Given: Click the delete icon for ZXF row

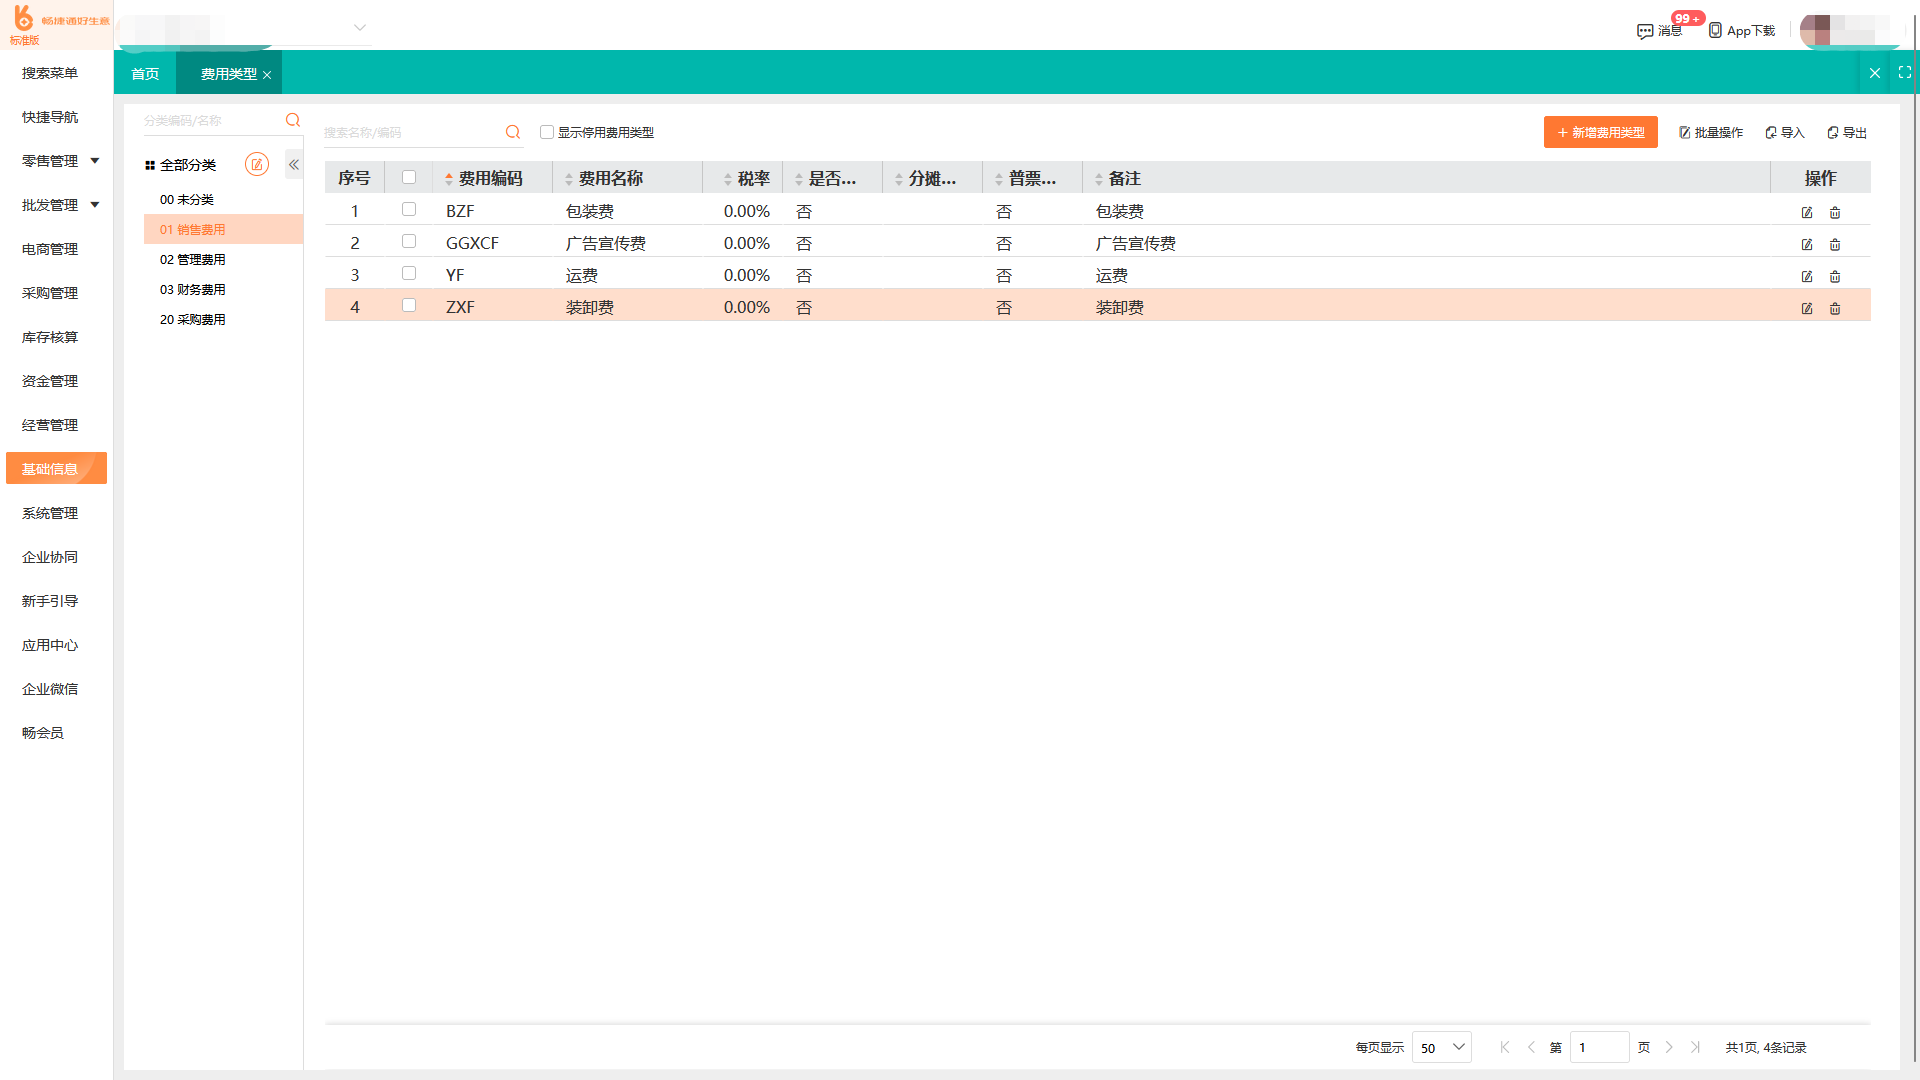Looking at the screenshot, I should 1834,306.
